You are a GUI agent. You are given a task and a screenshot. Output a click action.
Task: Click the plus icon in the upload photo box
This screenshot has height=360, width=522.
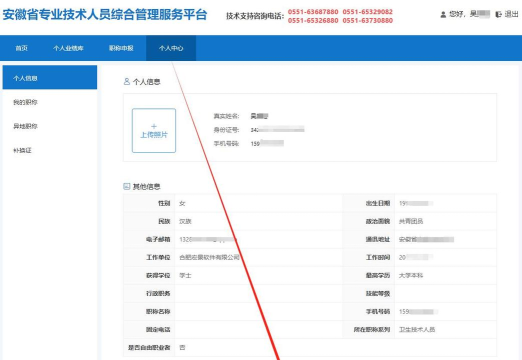(x=154, y=126)
